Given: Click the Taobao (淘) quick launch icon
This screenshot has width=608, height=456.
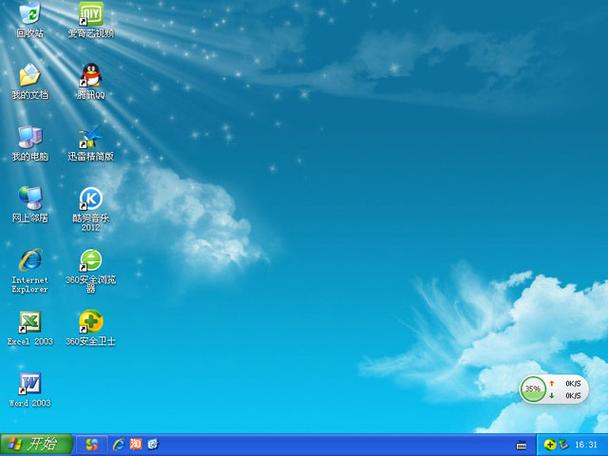Looking at the screenshot, I should click(135, 444).
